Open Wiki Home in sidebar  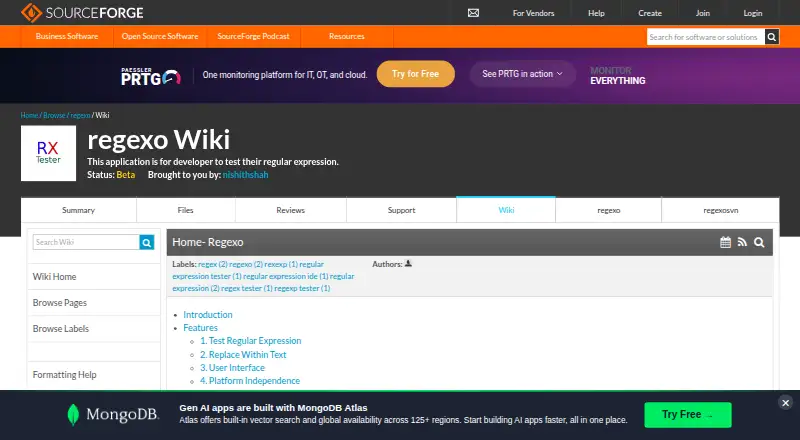pos(55,277)
